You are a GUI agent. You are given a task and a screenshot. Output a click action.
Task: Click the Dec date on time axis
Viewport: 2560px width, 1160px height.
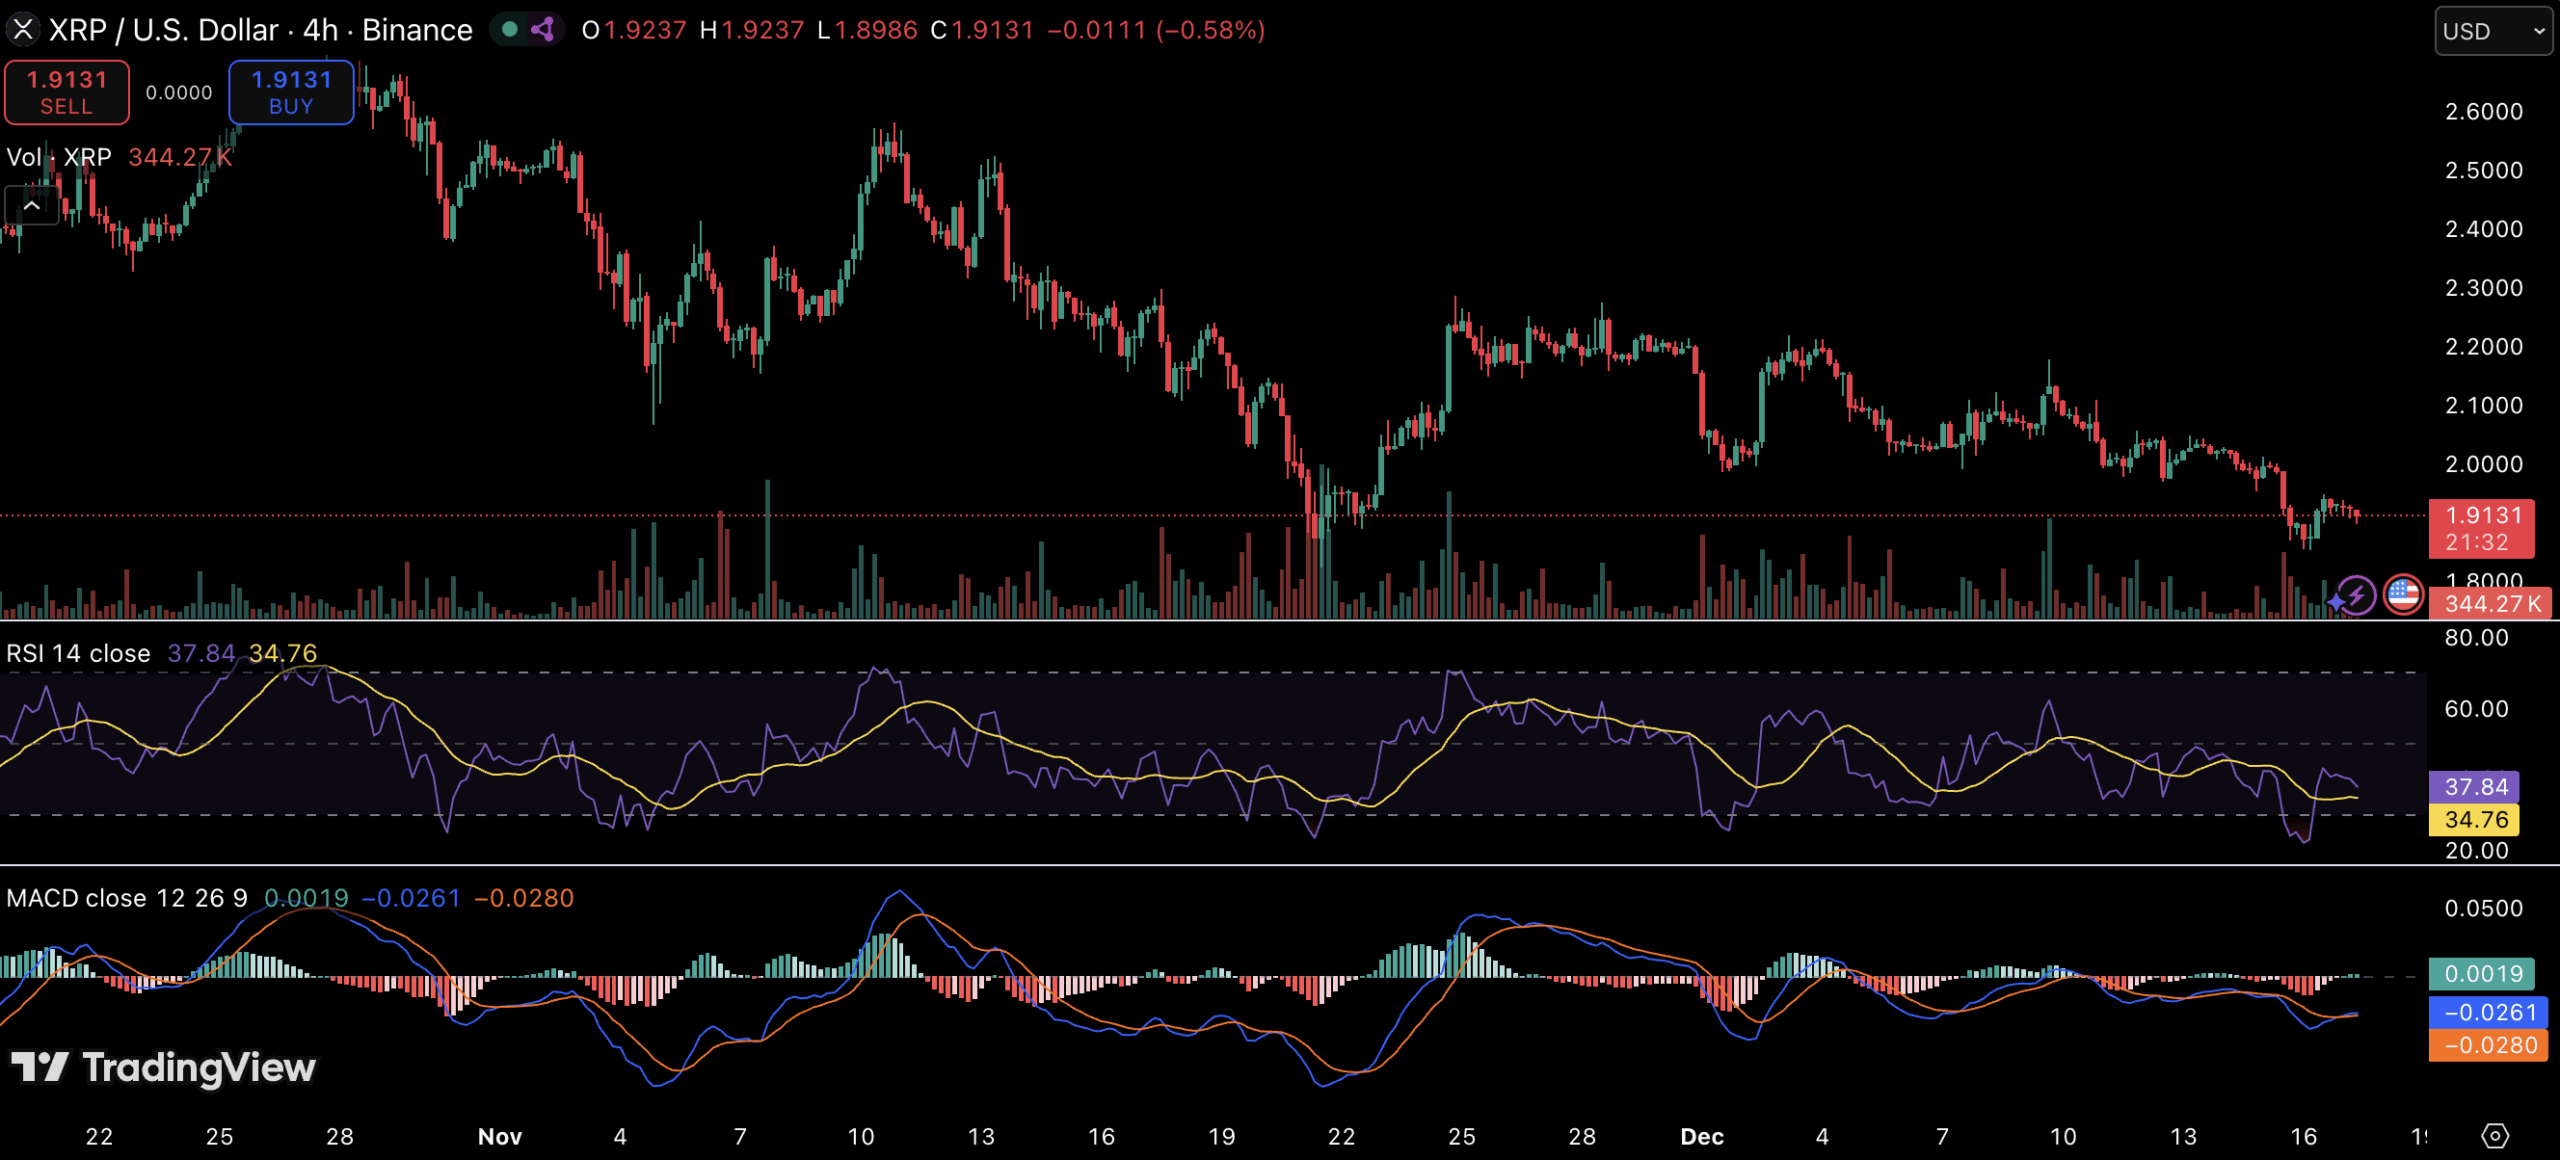point(1701,1137)
